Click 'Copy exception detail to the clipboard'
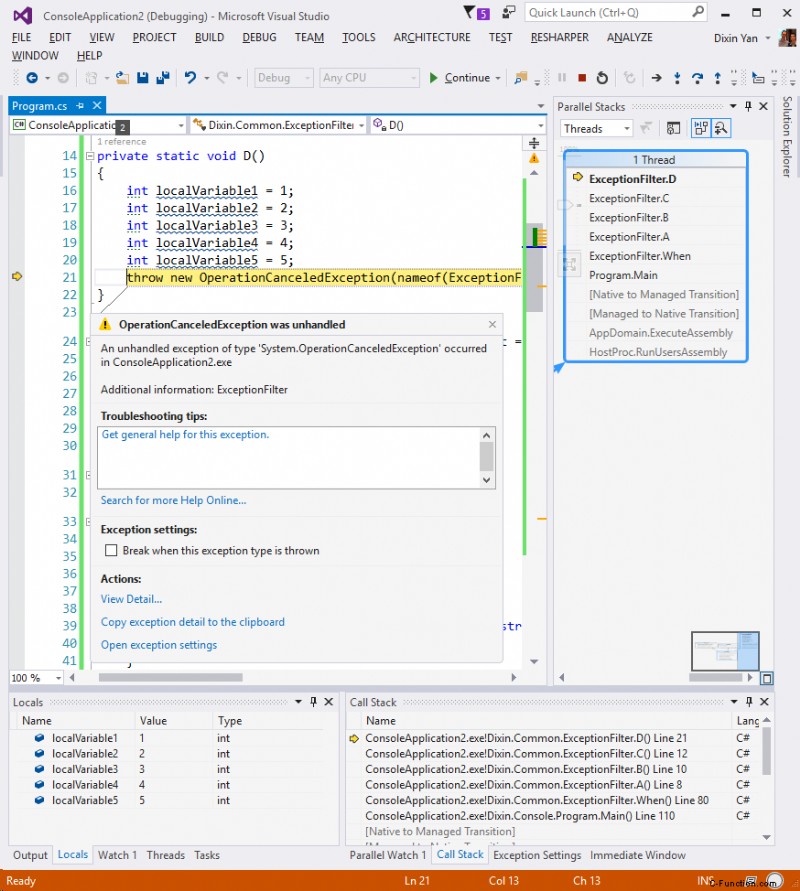Screen dimensions: 800x891 (192, 622)
